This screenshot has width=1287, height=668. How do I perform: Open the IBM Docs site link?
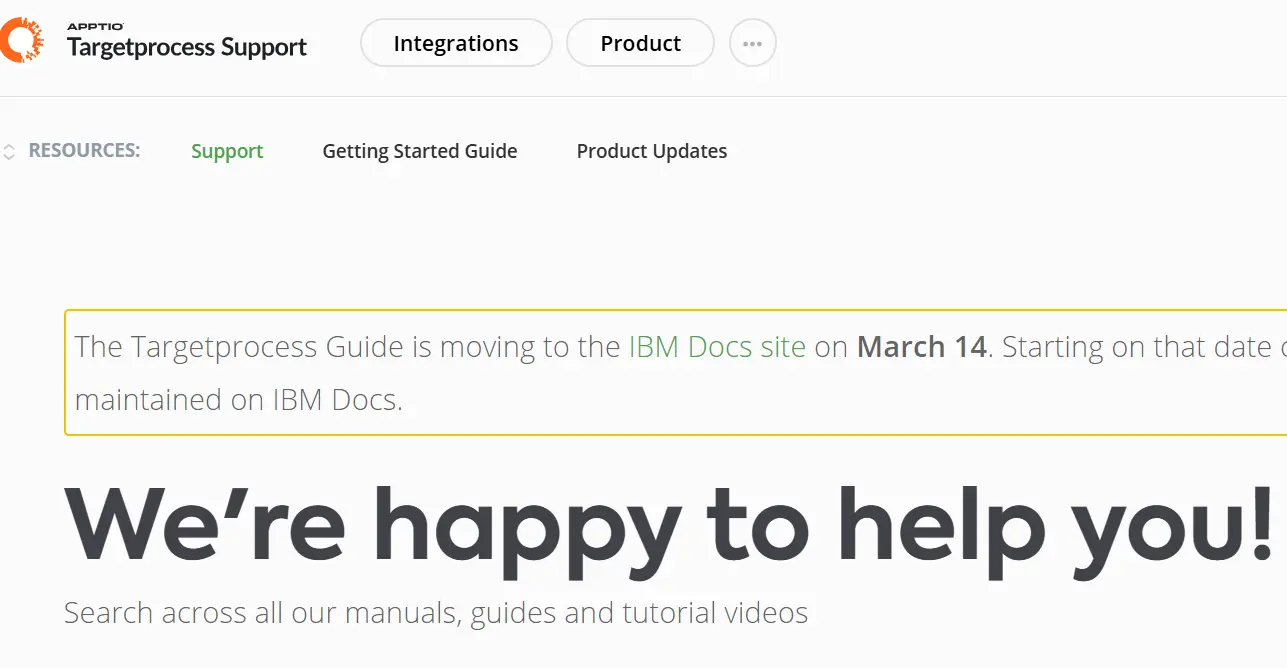716,346
